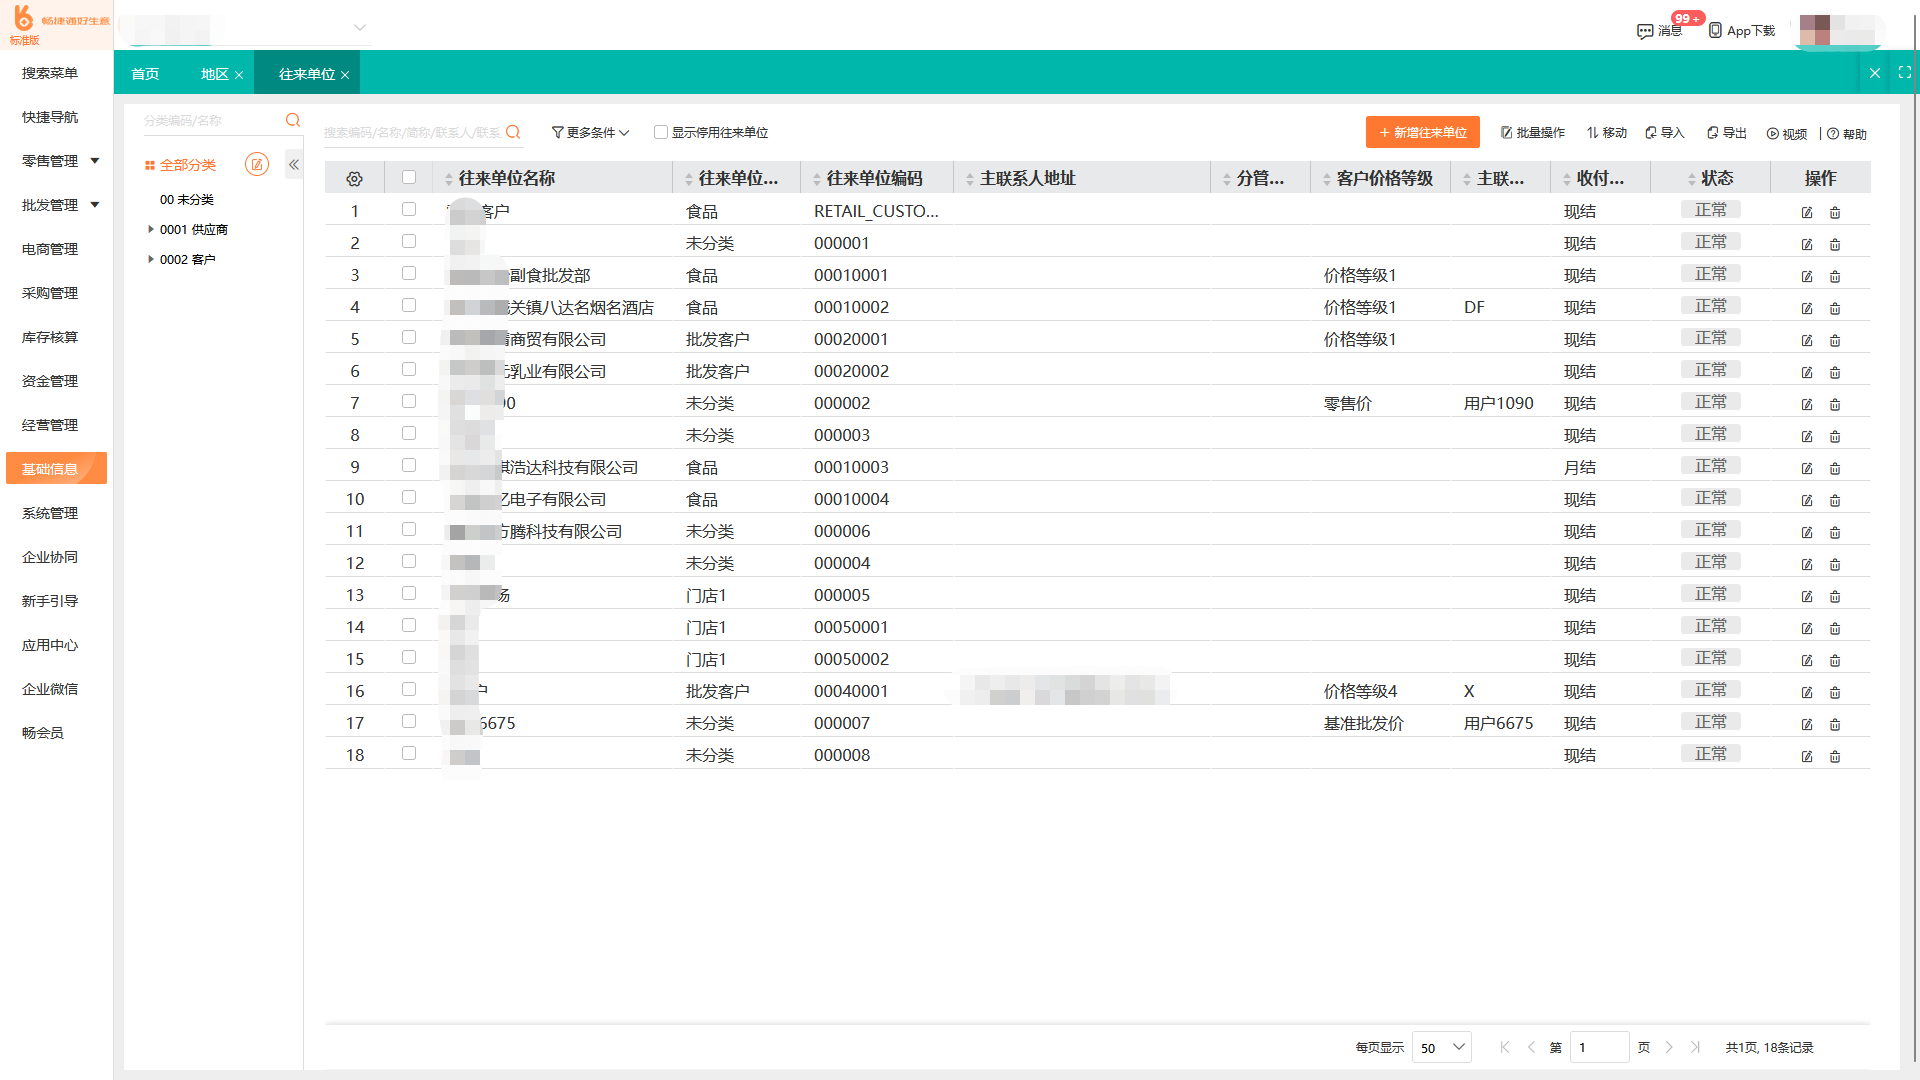The image size is (1920, 1080).
Task: Select row 4 checkbox
Action: tap(410, 305)
